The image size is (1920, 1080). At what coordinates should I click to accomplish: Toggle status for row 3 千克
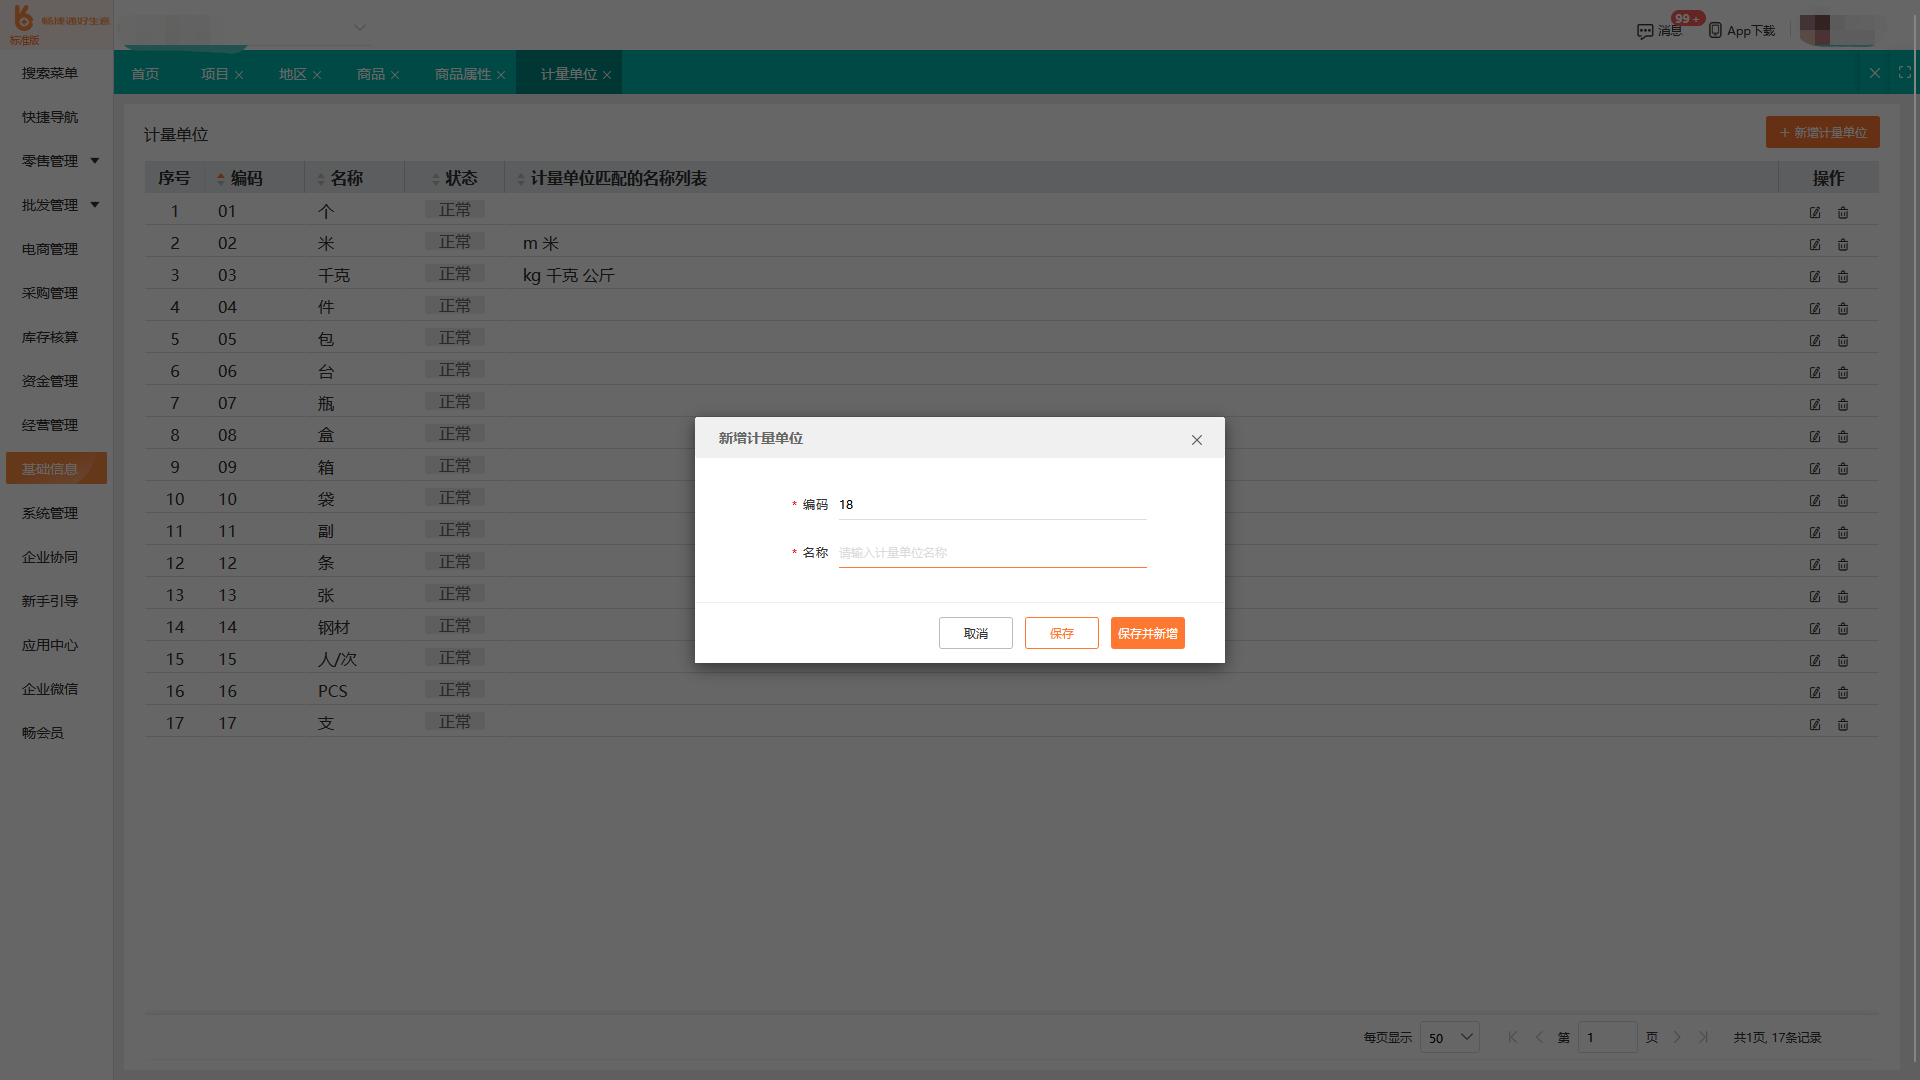[x=455, y=274]
